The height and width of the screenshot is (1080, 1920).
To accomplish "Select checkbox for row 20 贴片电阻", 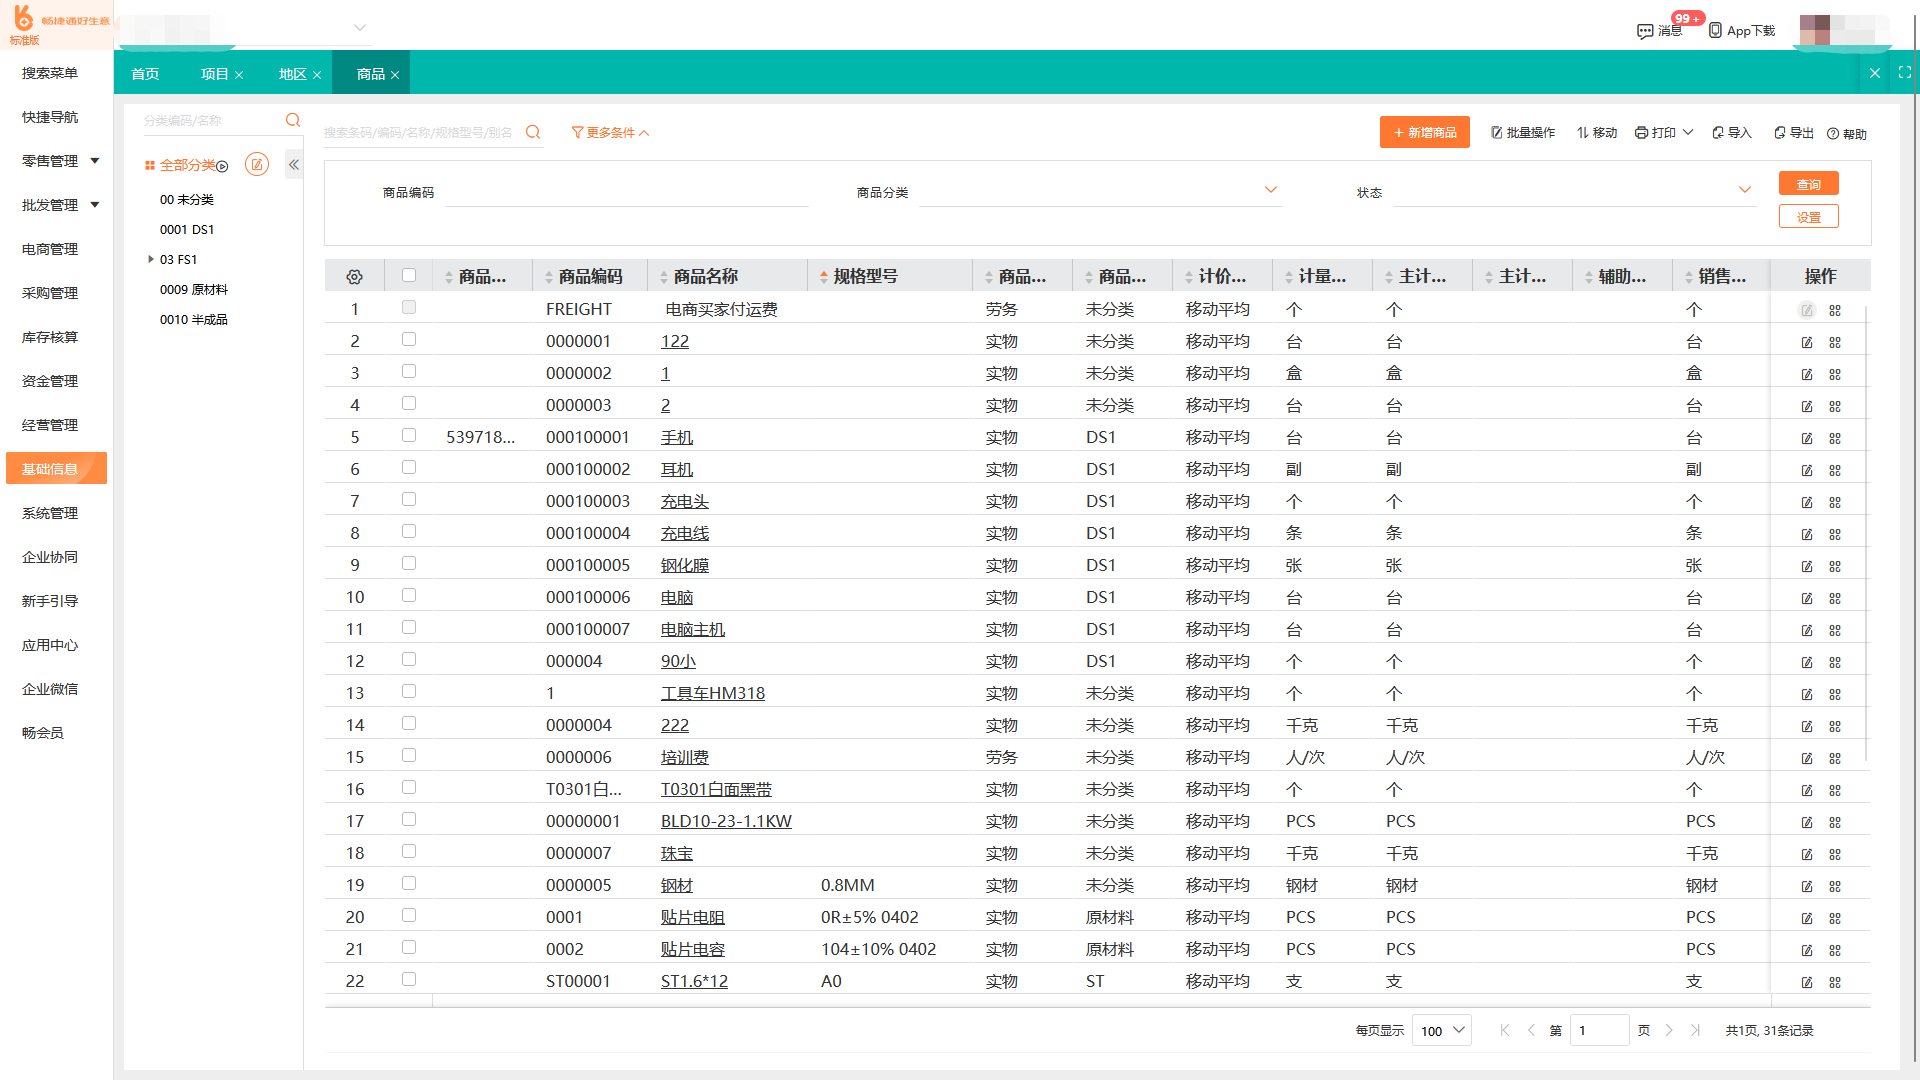I will pos(410,916).
